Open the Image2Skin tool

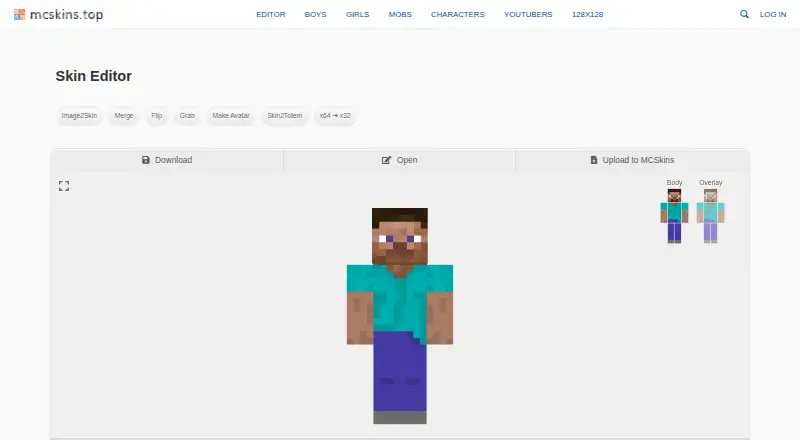(x=79, y=116)
